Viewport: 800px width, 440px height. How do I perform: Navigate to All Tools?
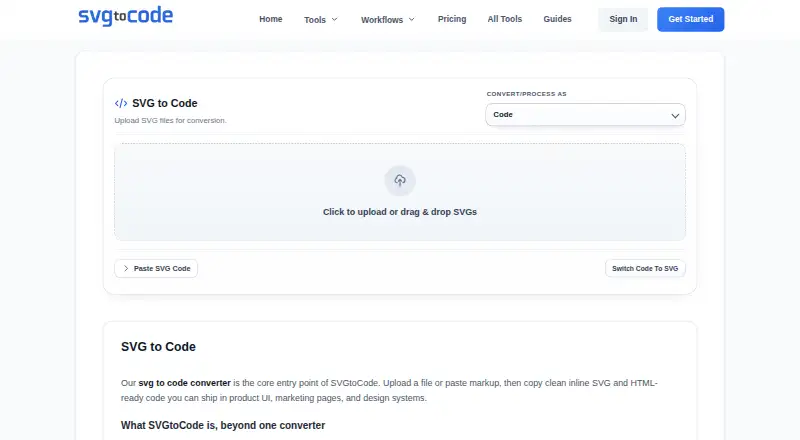[x=505, y=19]
